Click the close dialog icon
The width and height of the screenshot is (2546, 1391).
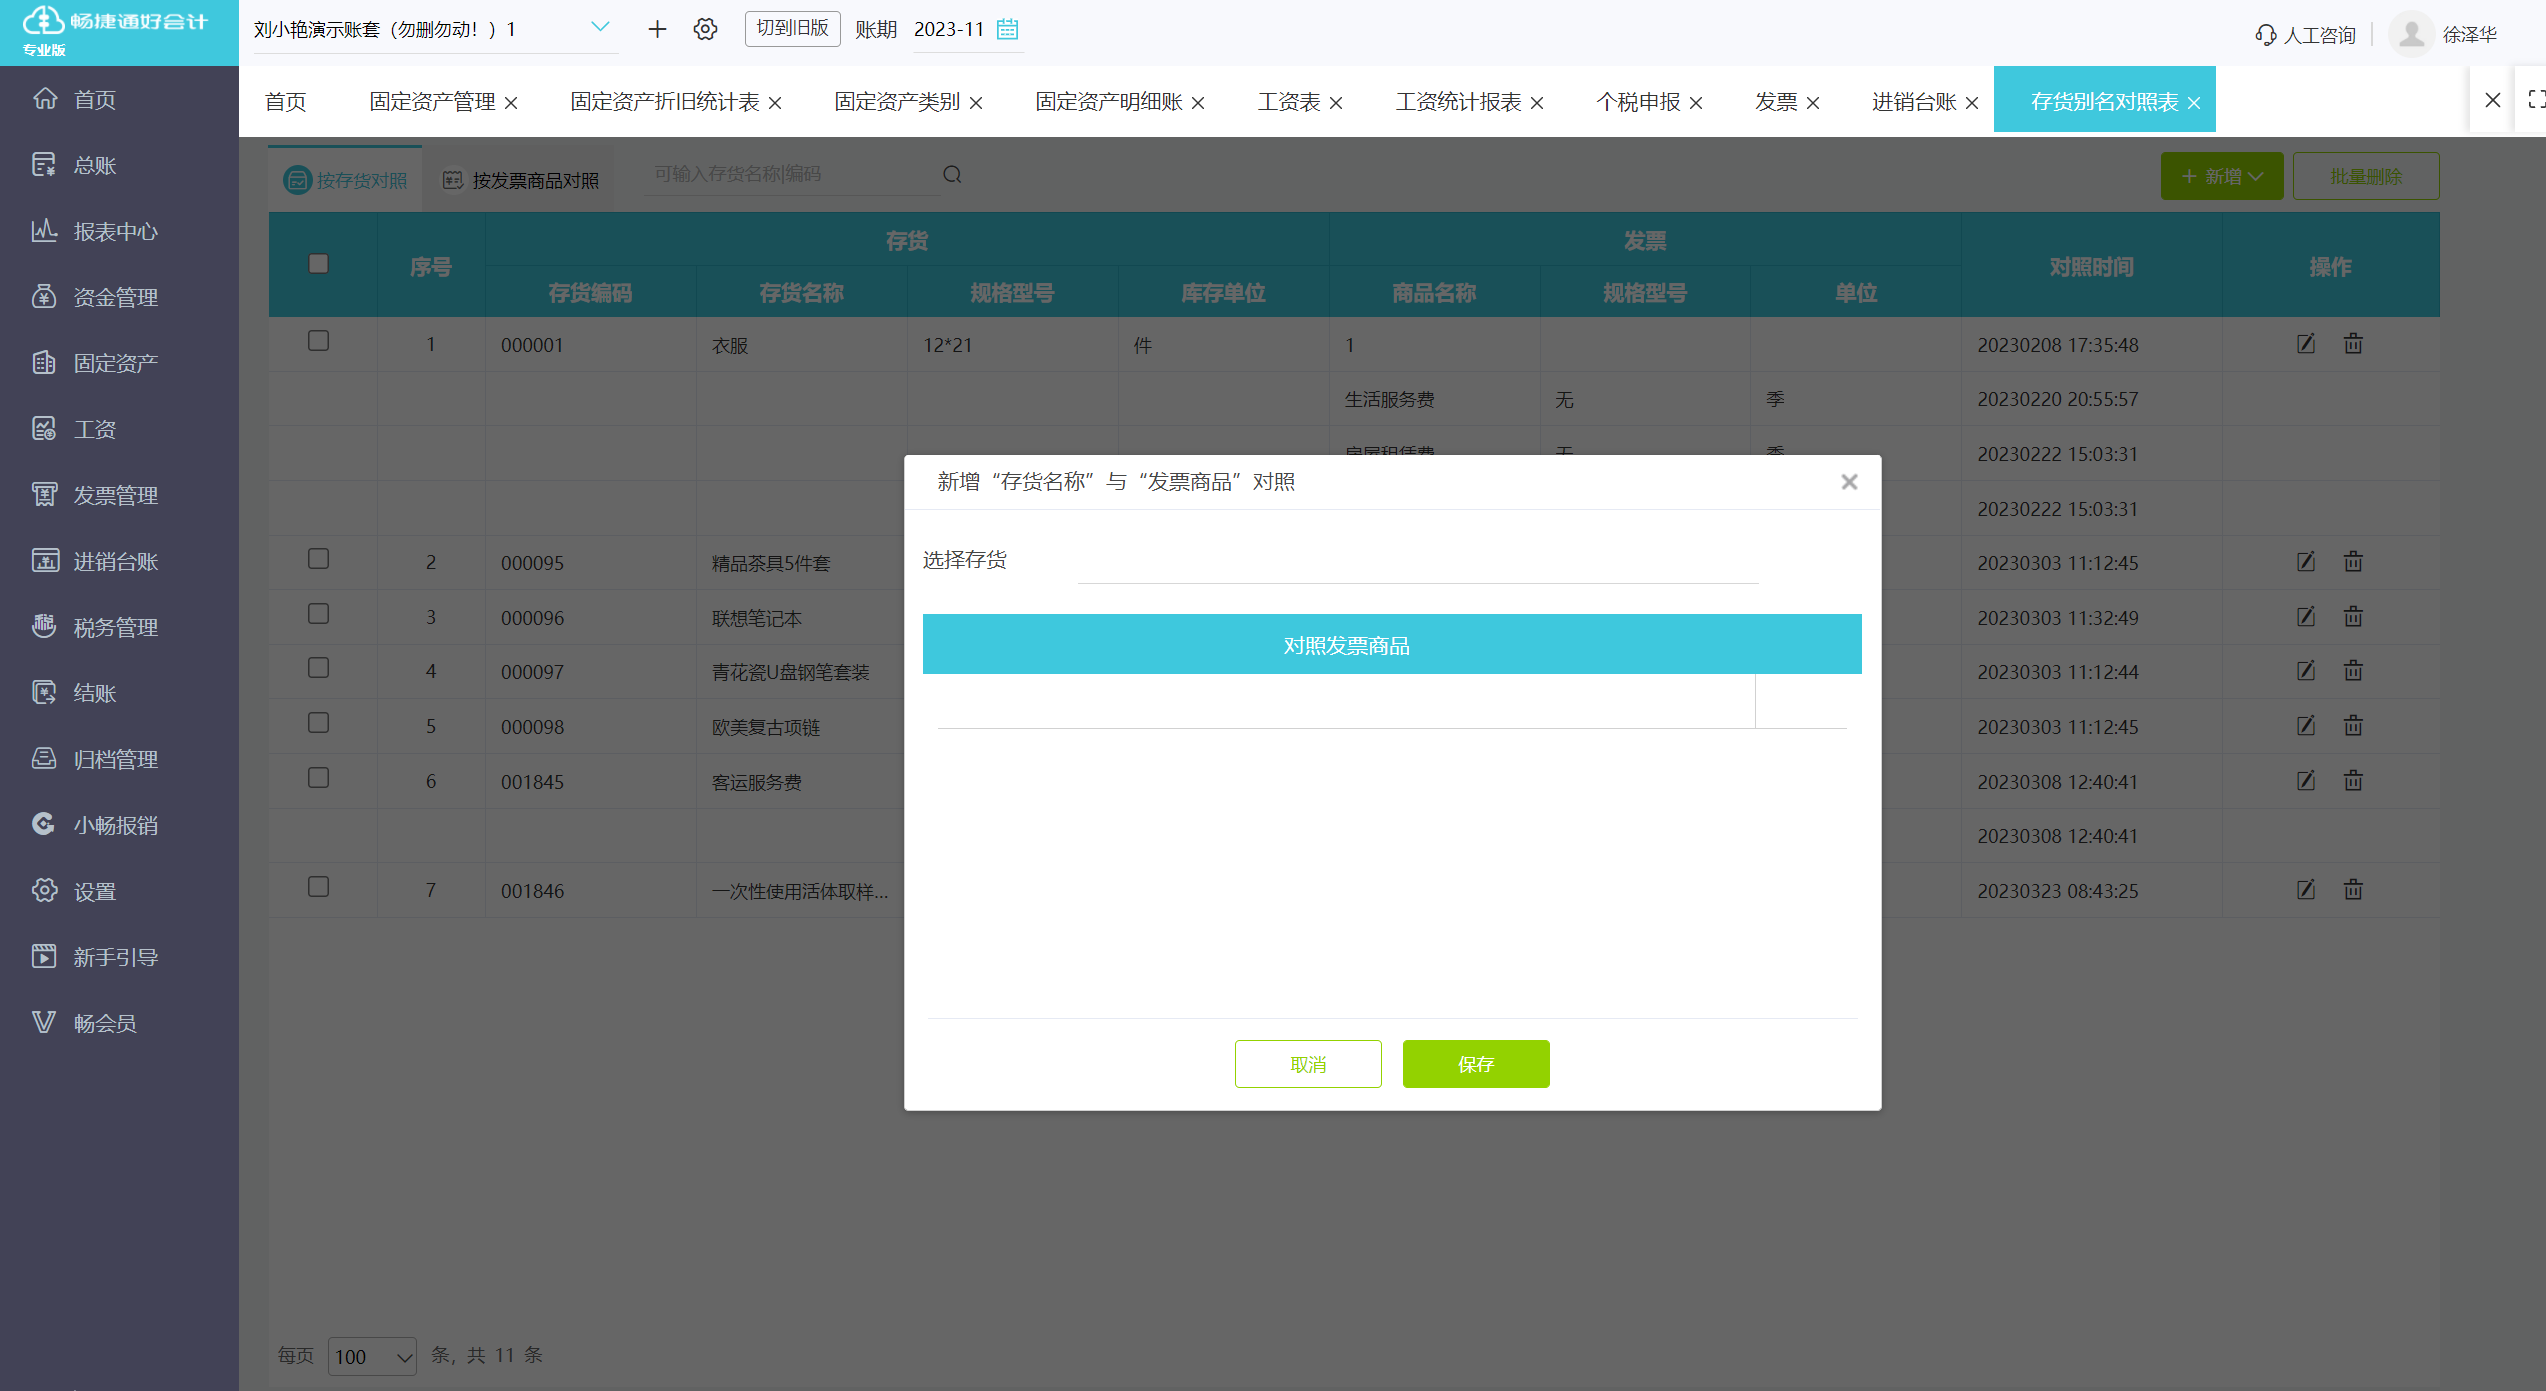coord(1849,481)
